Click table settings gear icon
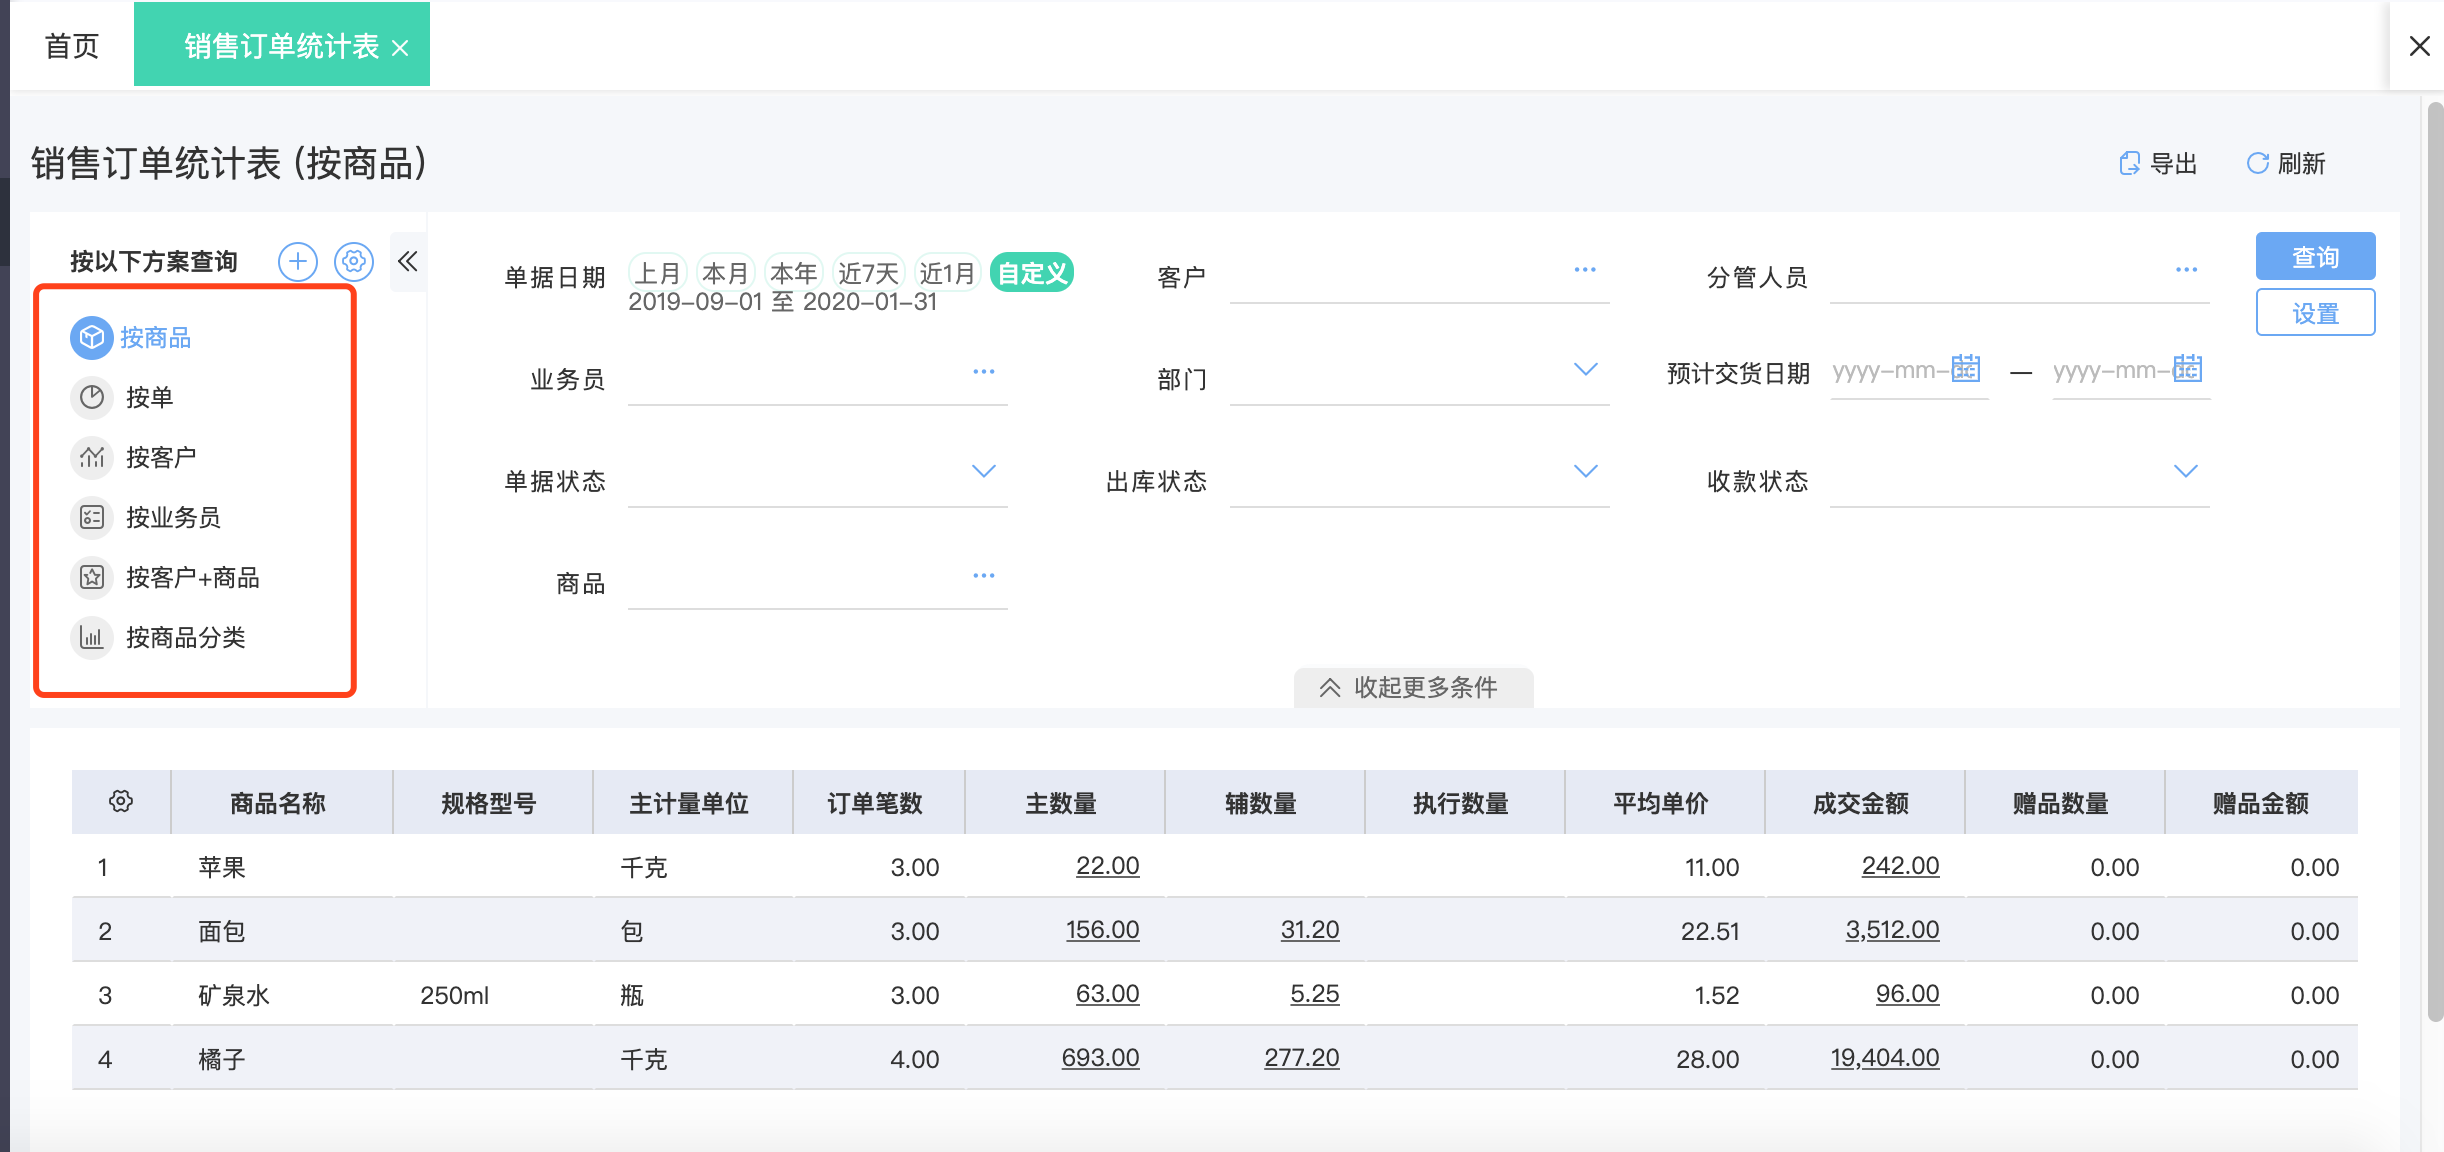This screenshot has width=2444, height=1152. coord(122,801)
